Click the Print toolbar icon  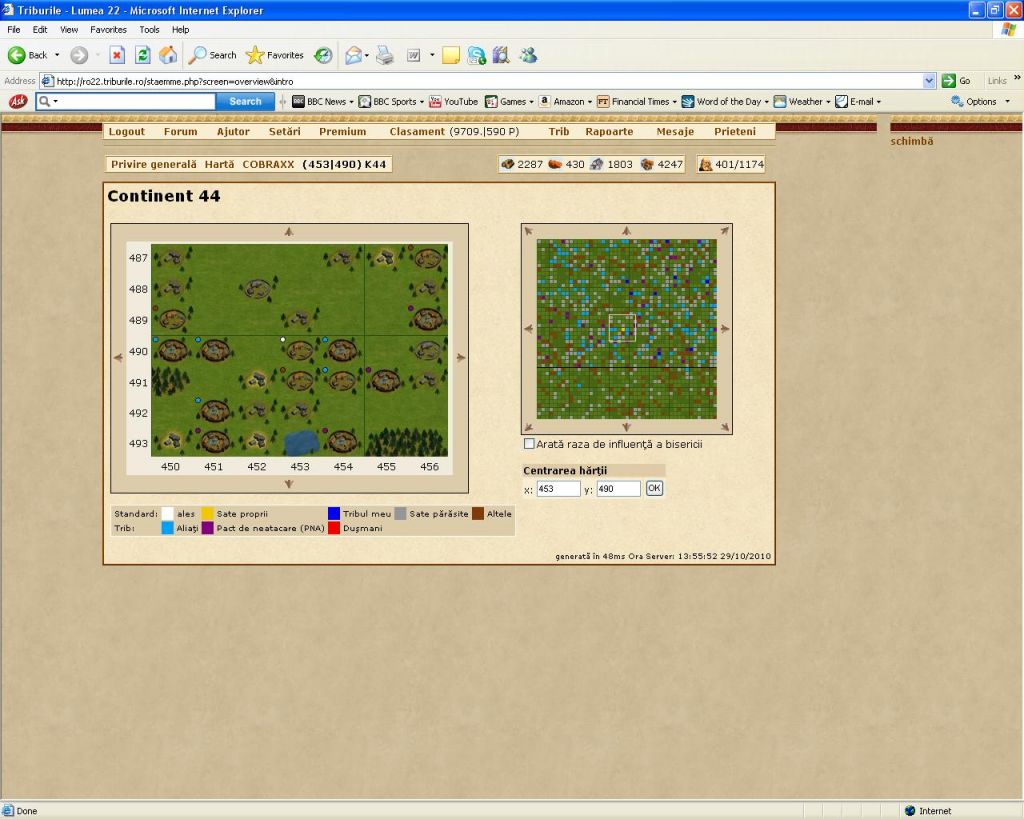[x=385, y=55]
